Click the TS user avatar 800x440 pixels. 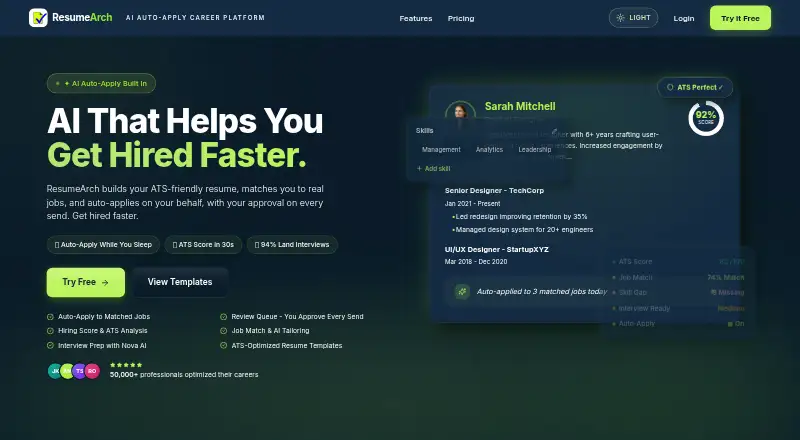(80, 371)
